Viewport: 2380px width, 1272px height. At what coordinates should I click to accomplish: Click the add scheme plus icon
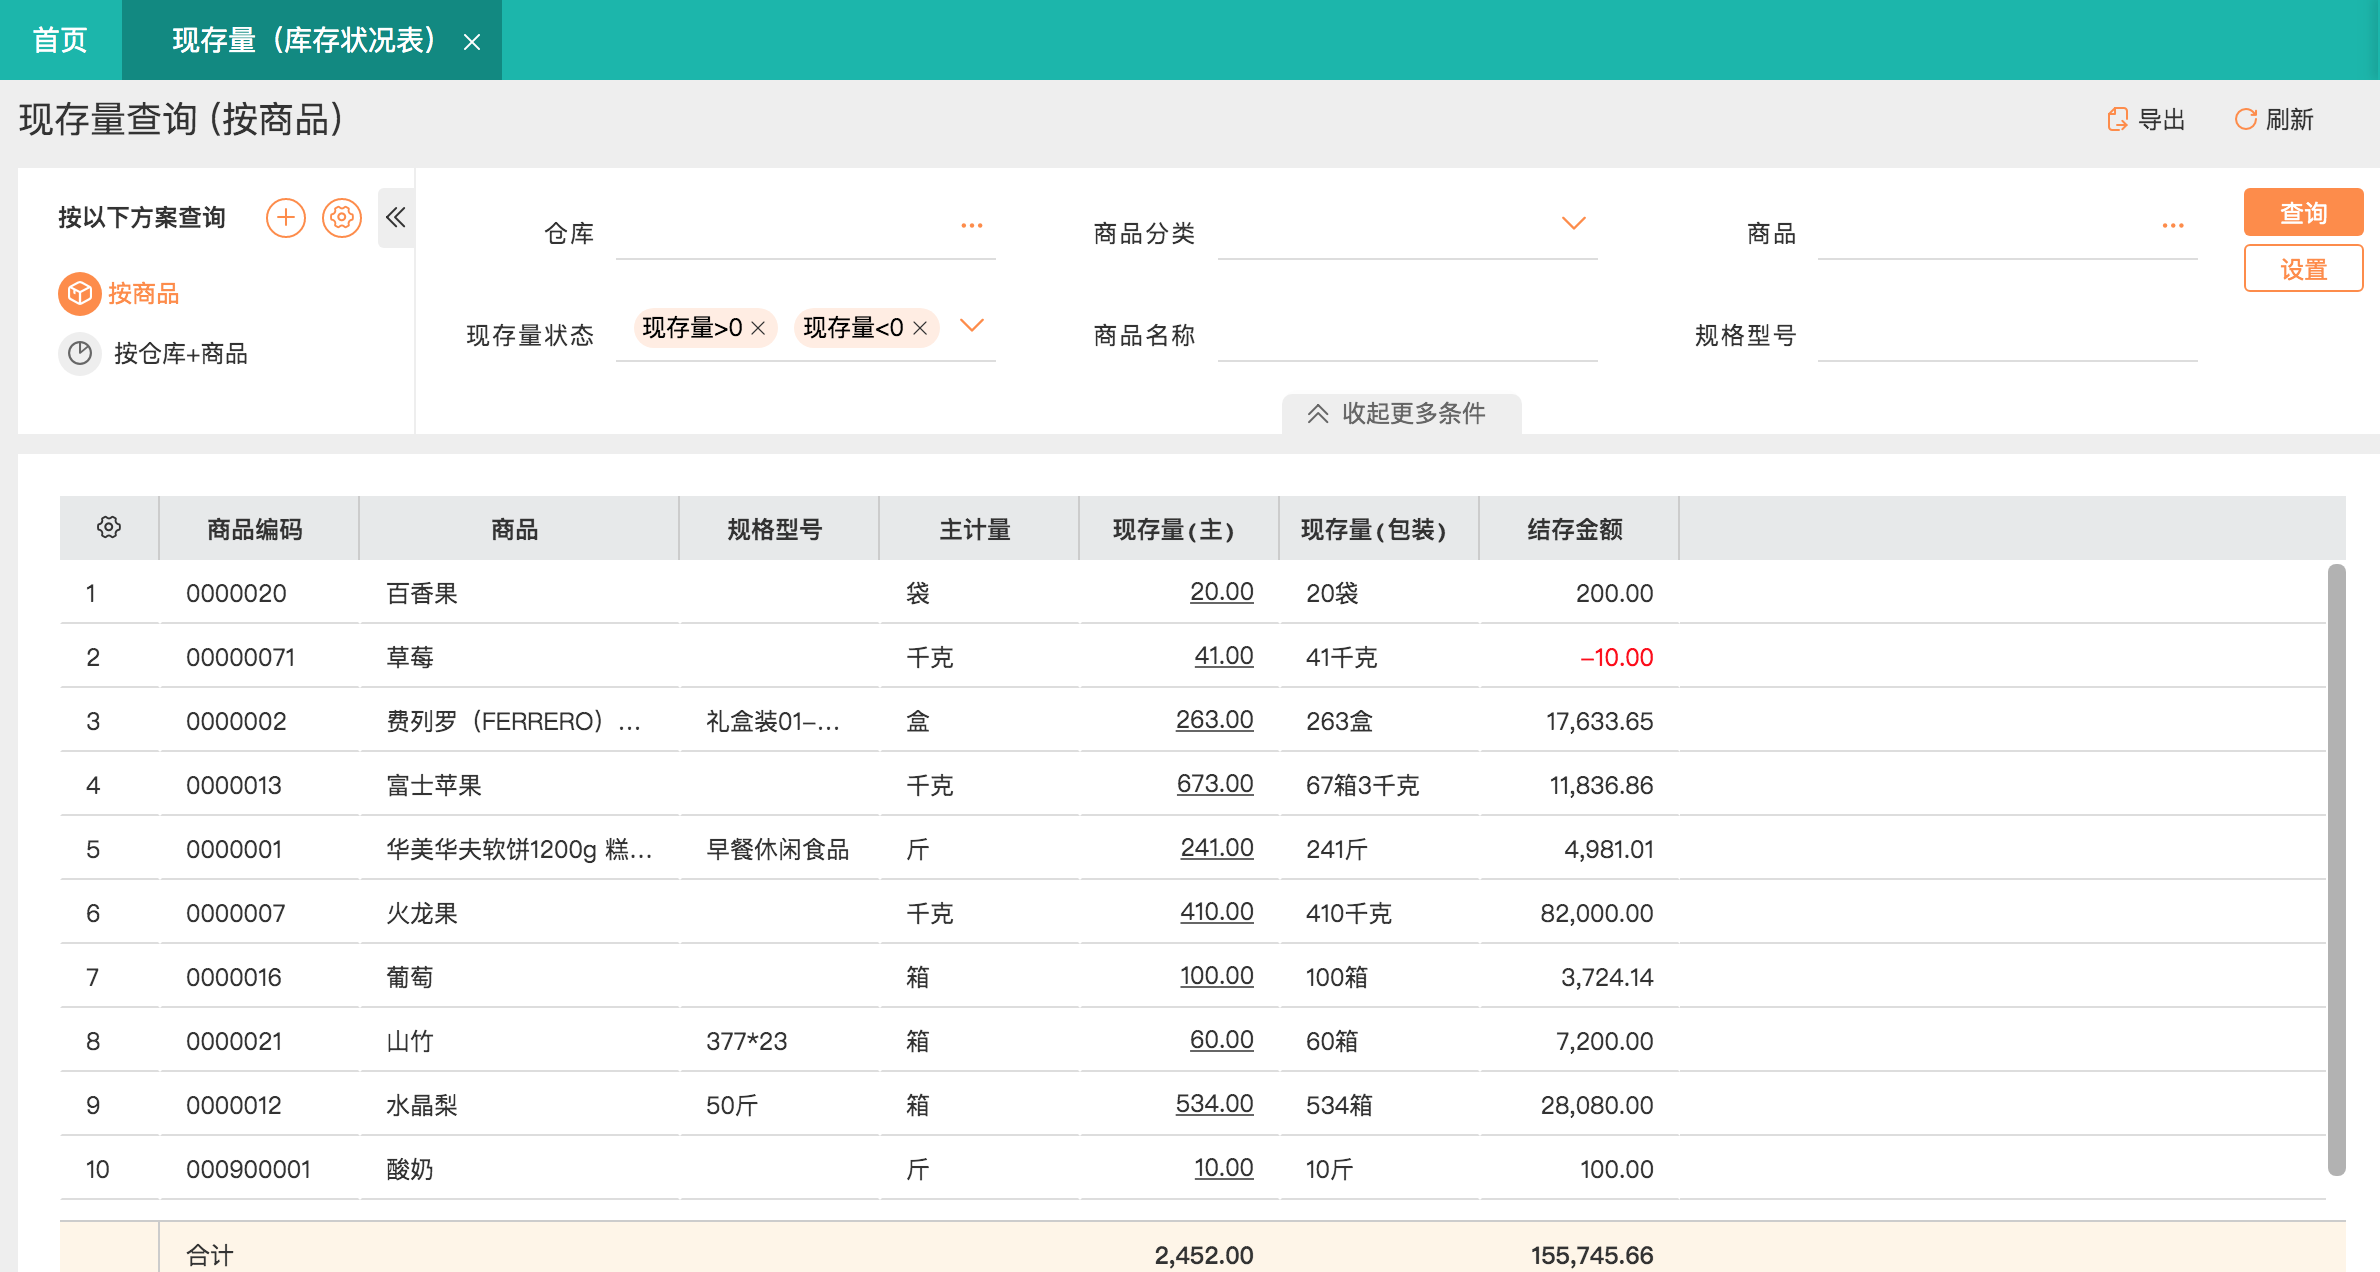point(286,219)
